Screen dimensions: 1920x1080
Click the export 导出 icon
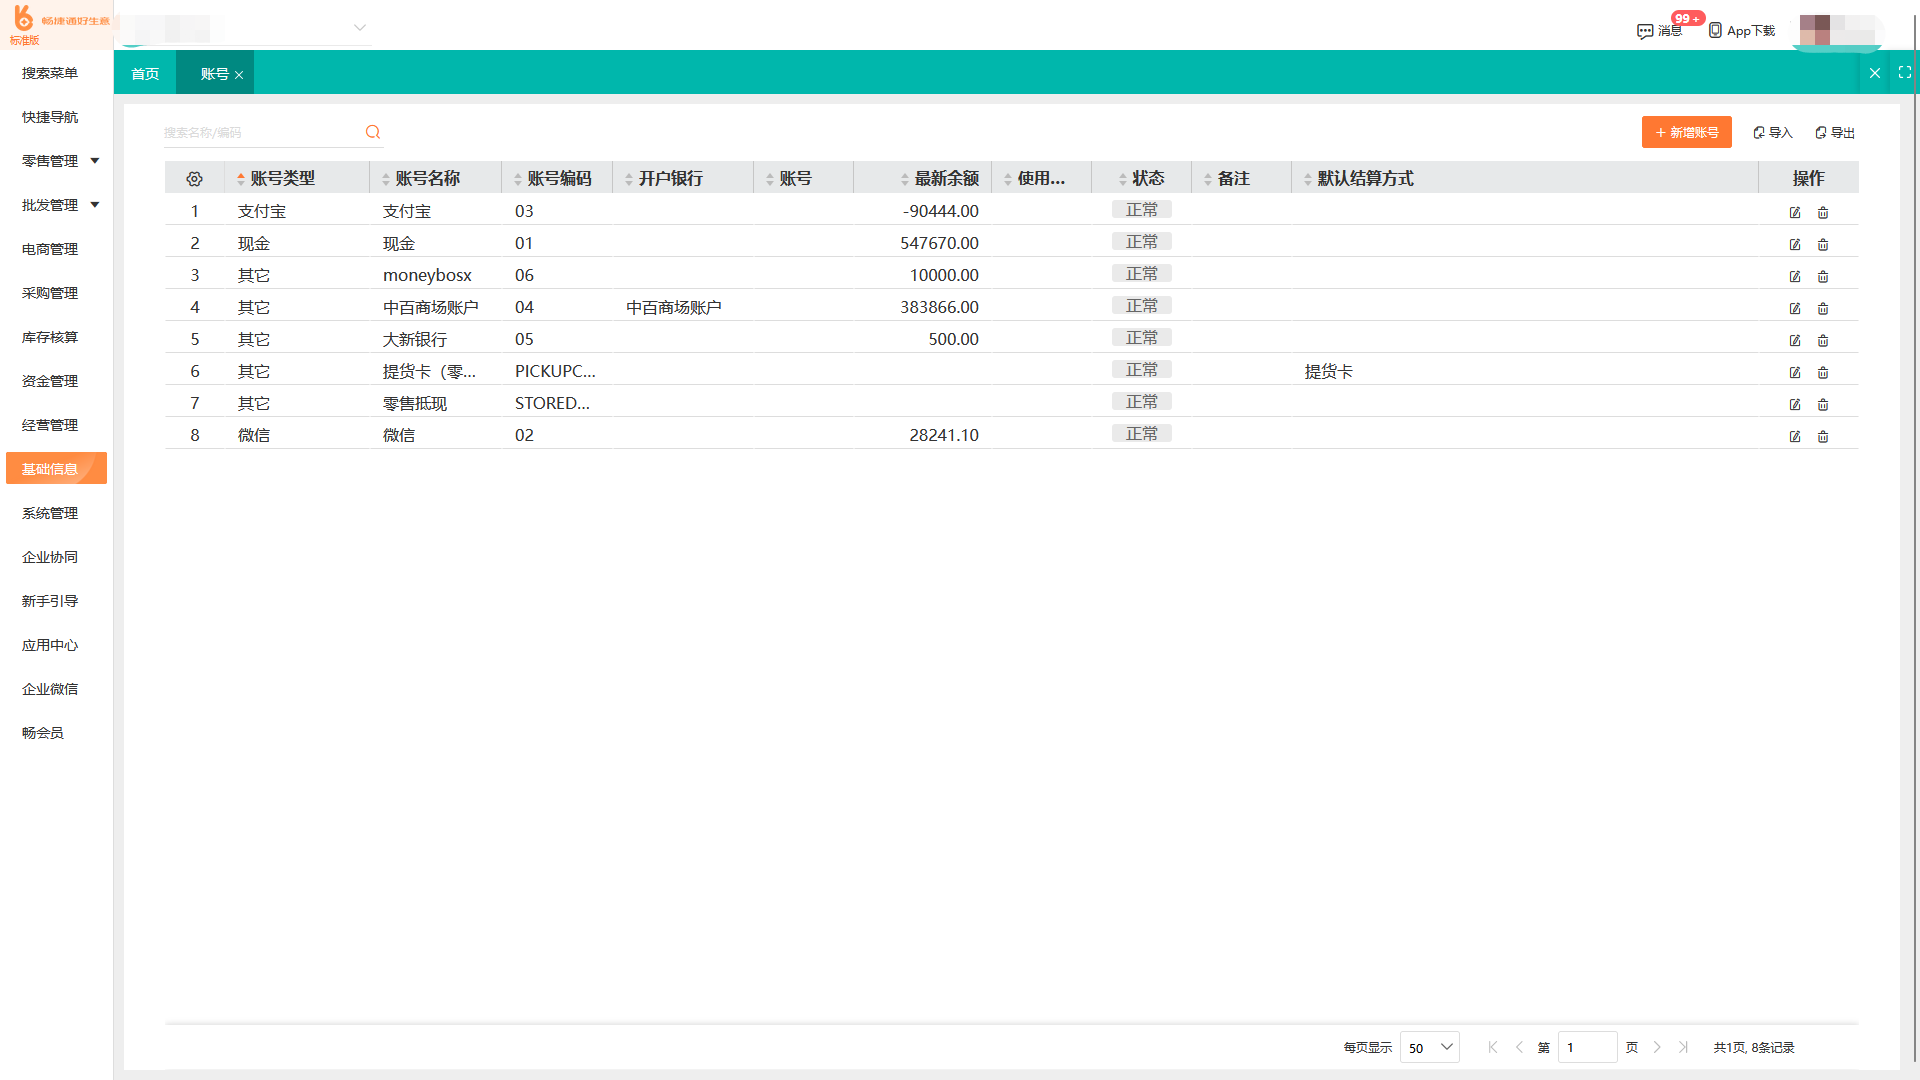(1834, 132)
